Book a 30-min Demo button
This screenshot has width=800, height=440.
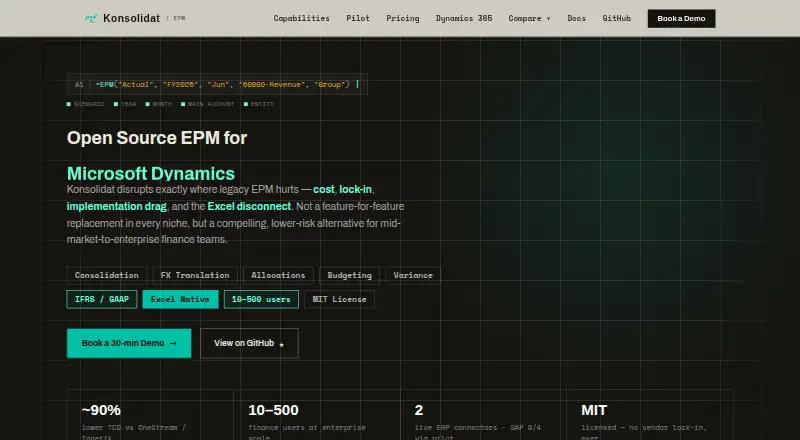coord(129,343)
